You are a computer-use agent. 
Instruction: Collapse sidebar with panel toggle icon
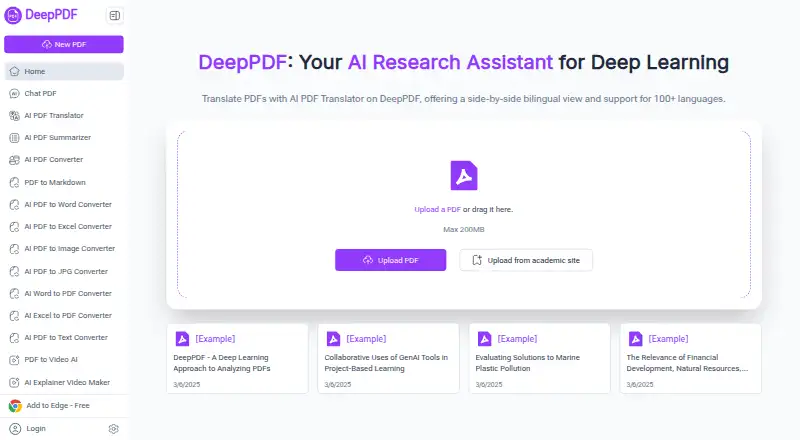(x=114, y=16)
